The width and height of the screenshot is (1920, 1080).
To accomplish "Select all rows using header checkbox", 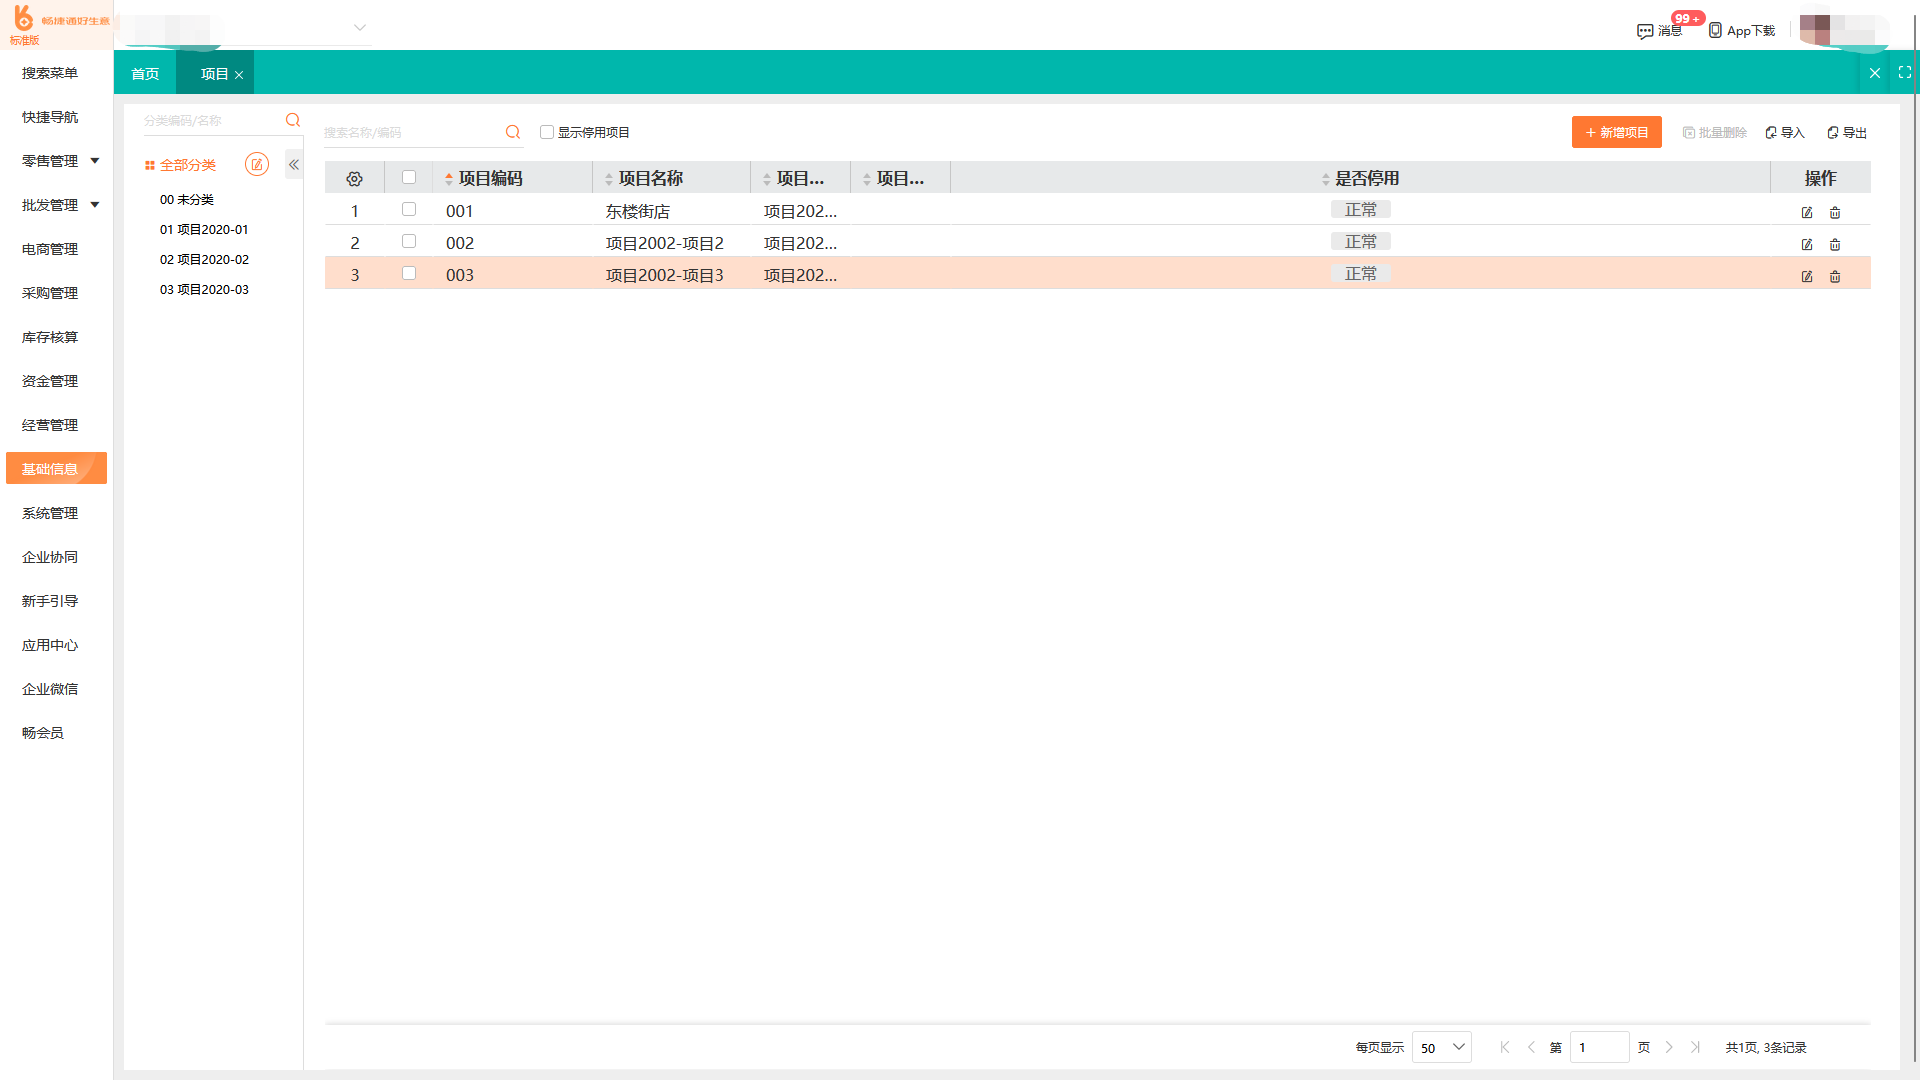I will pyautogui.click(x=409, y=177).
